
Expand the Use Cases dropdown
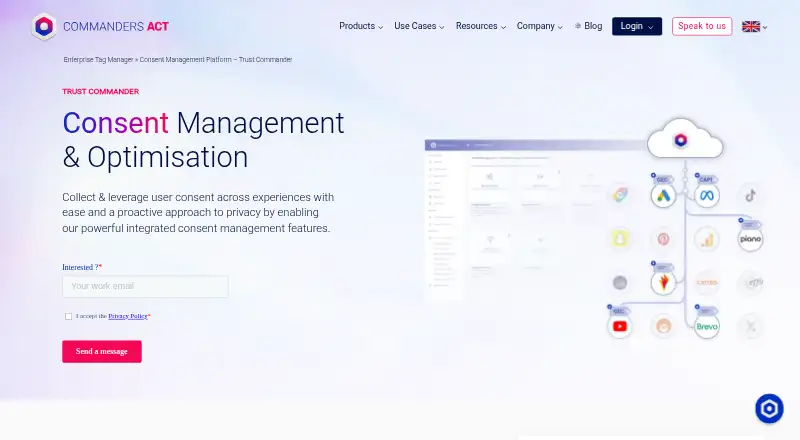(419, 26)
